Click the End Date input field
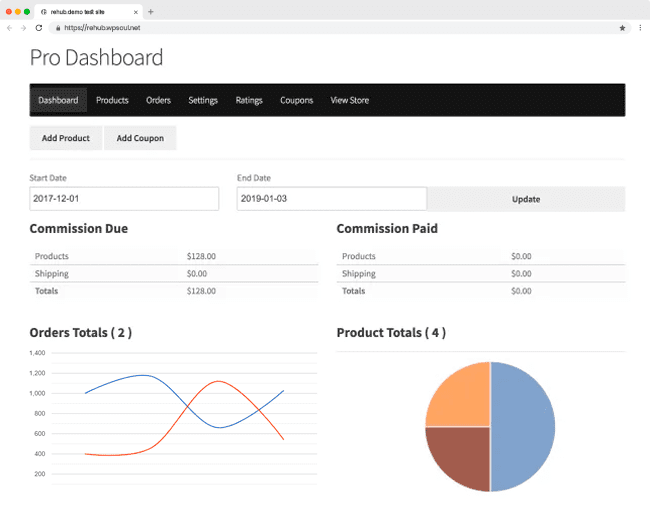The image size is (650, 521). pyautogui.click(x=331, y=199)
